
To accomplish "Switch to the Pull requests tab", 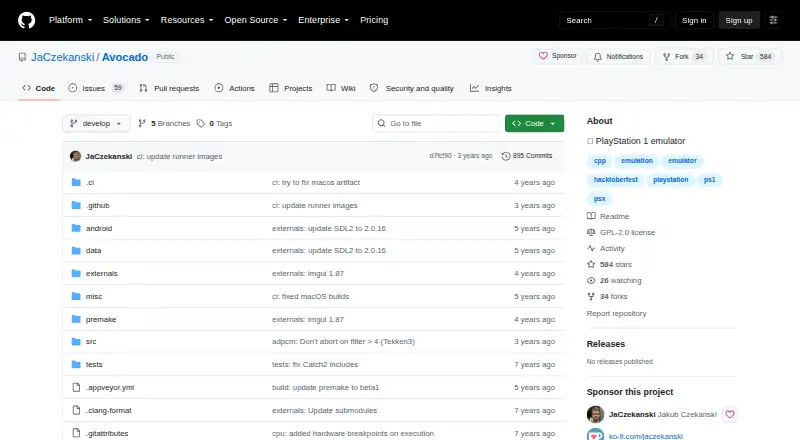I will tap(169, 88).
